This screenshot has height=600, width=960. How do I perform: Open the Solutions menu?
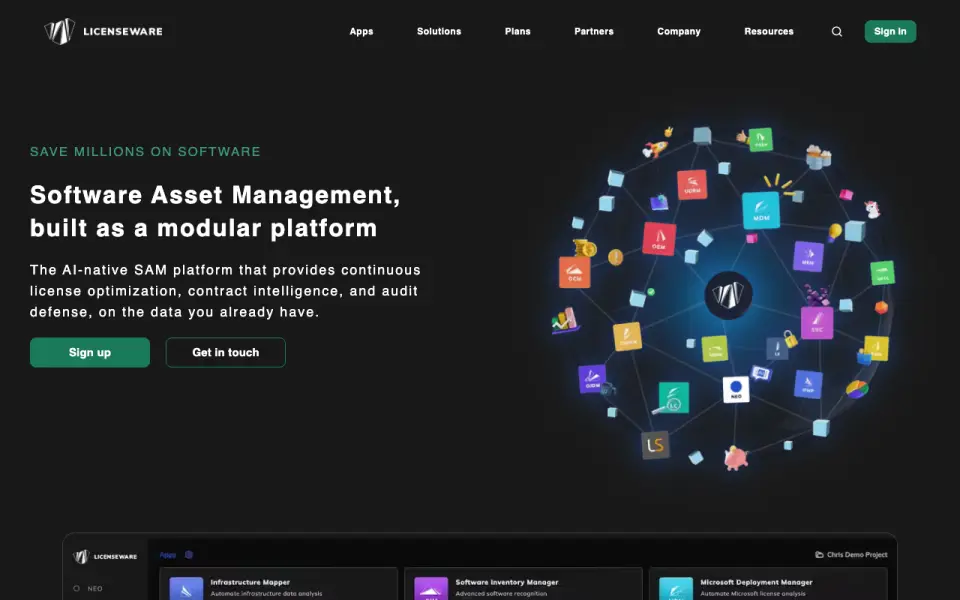point(439,31)
